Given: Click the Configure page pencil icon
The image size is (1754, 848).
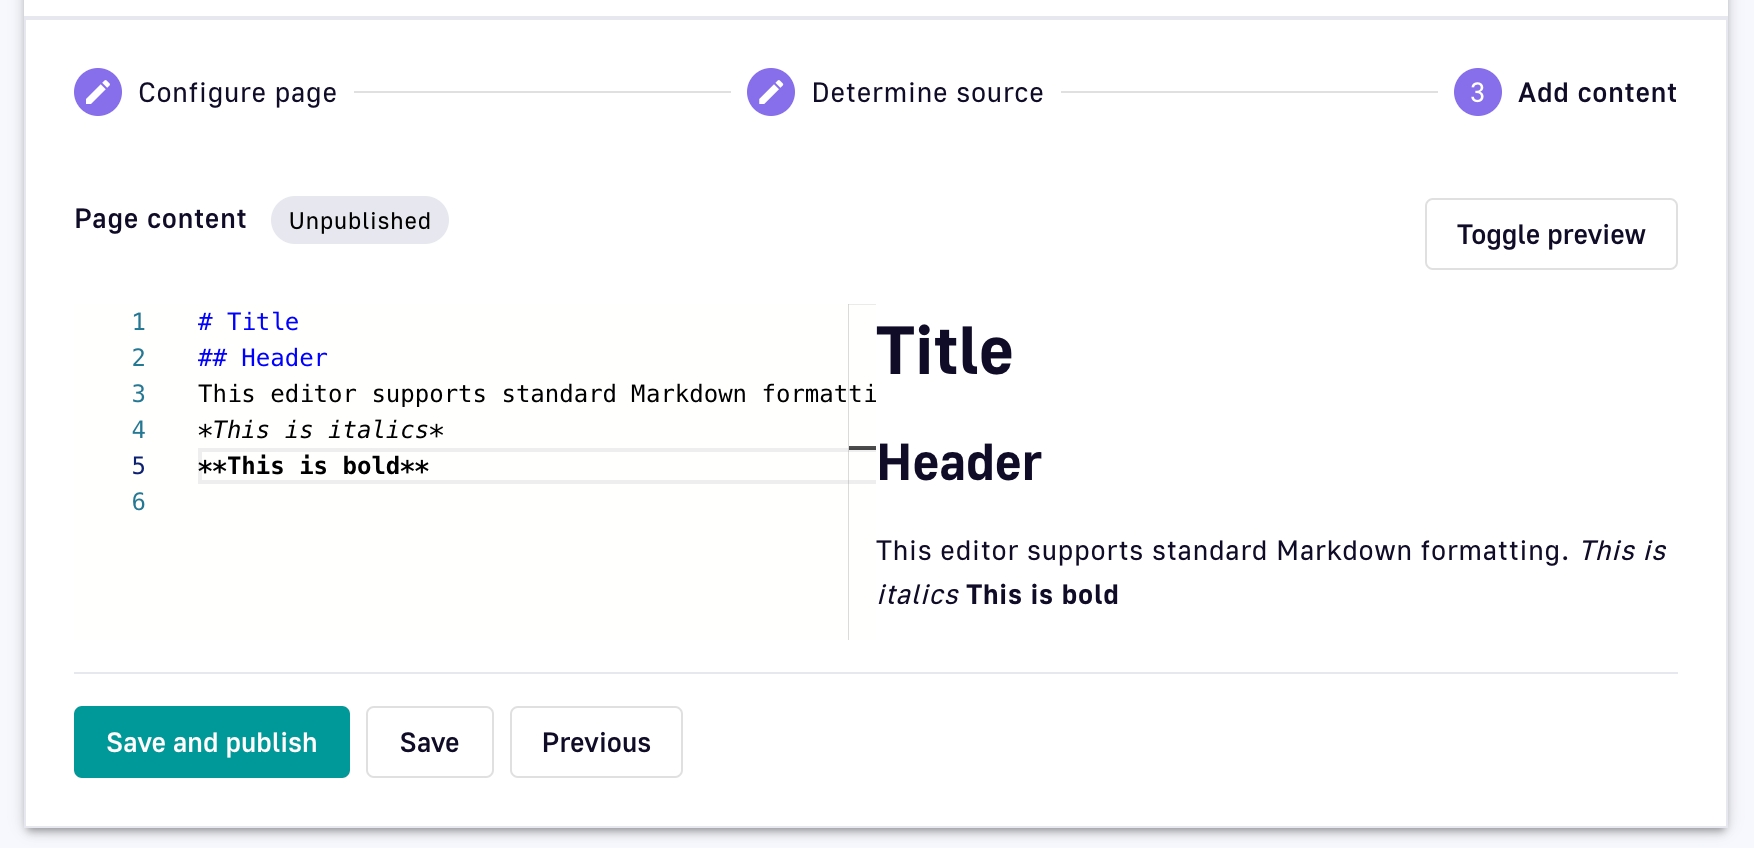Looking at the screenshot, I should (x=98, y=93).
